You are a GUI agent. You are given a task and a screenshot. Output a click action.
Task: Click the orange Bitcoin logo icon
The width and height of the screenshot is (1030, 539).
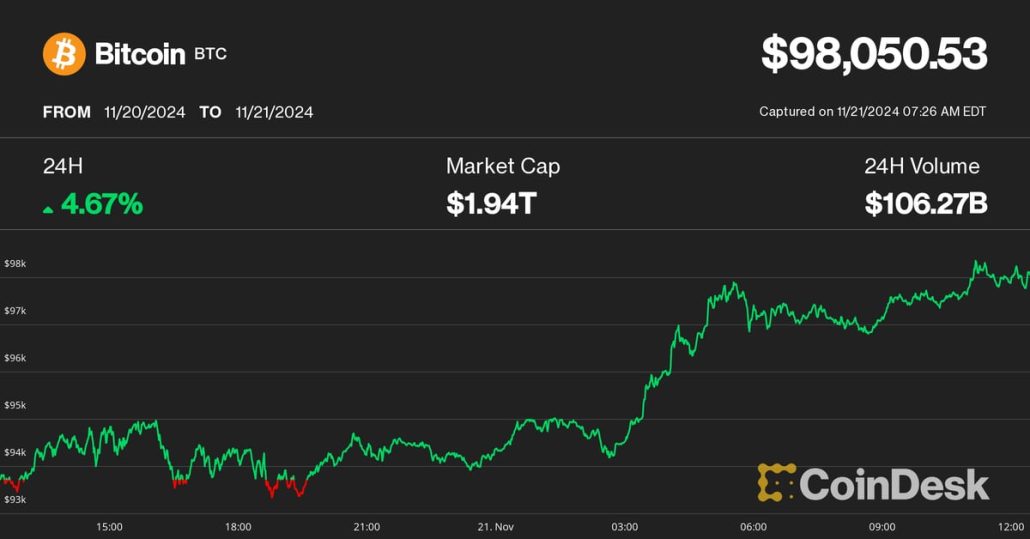(64, 54)
